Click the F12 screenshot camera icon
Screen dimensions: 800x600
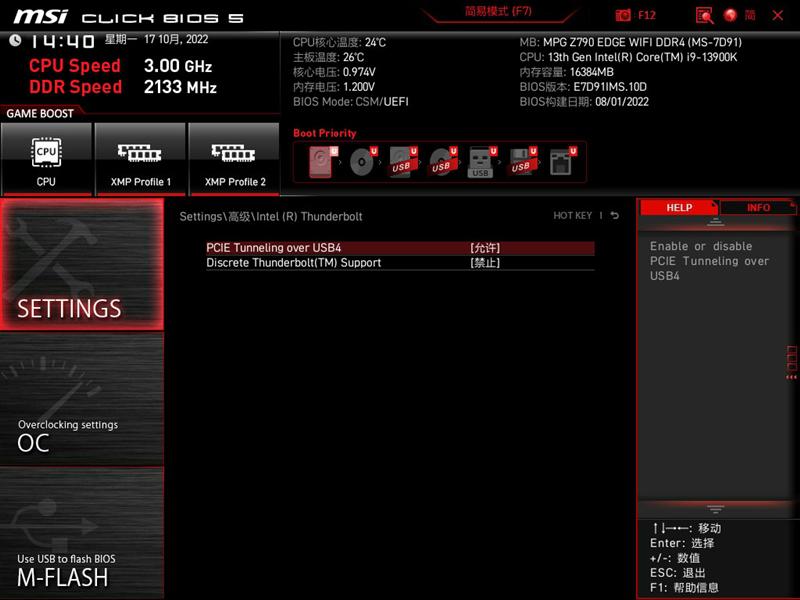[x=624, y=15]
